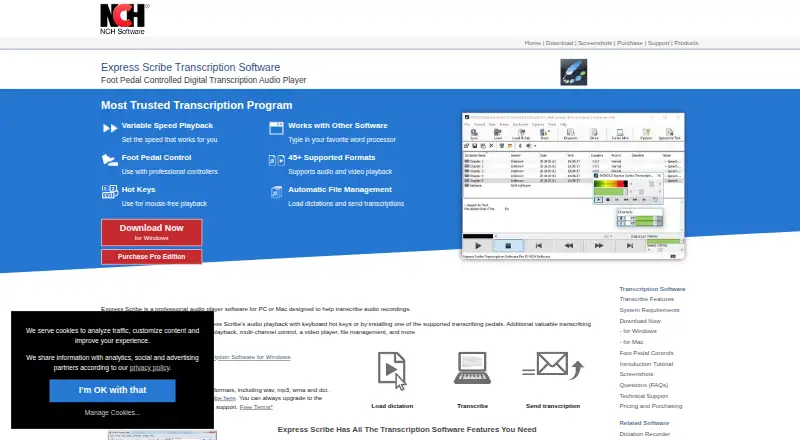The image size is (800, 440).
Task: Open Questions (FAQs) sidebar link
Action: click(643, 385)
